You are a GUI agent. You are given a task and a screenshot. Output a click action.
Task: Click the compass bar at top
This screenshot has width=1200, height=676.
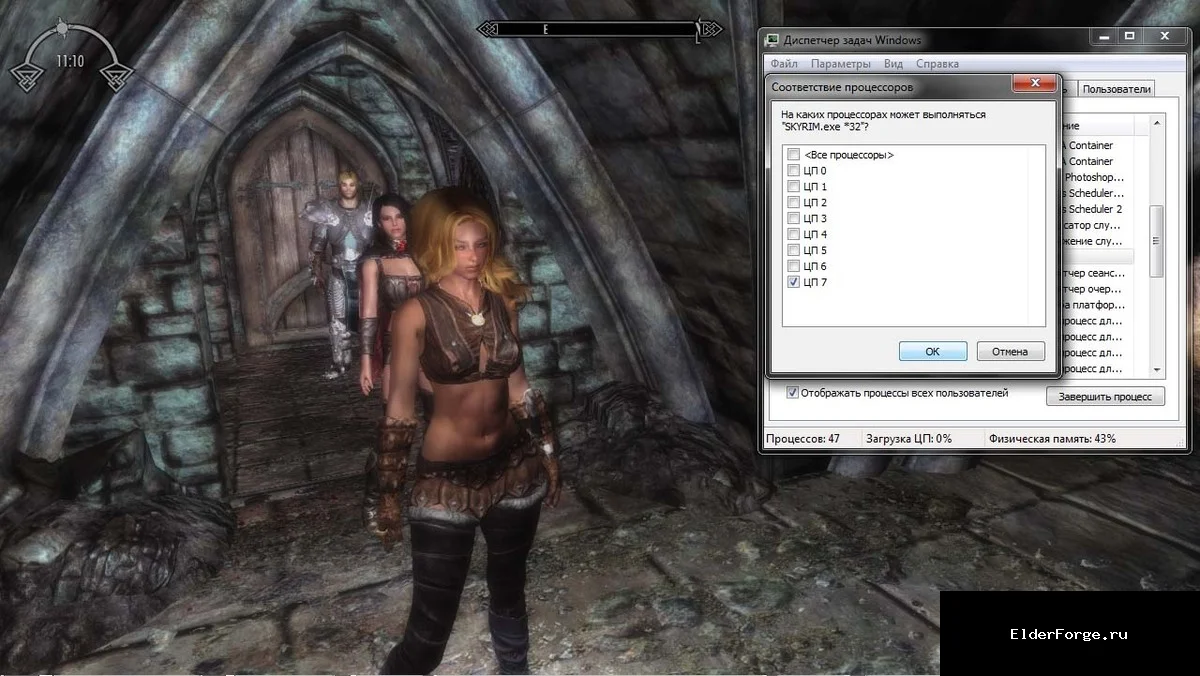coord(600,29)
